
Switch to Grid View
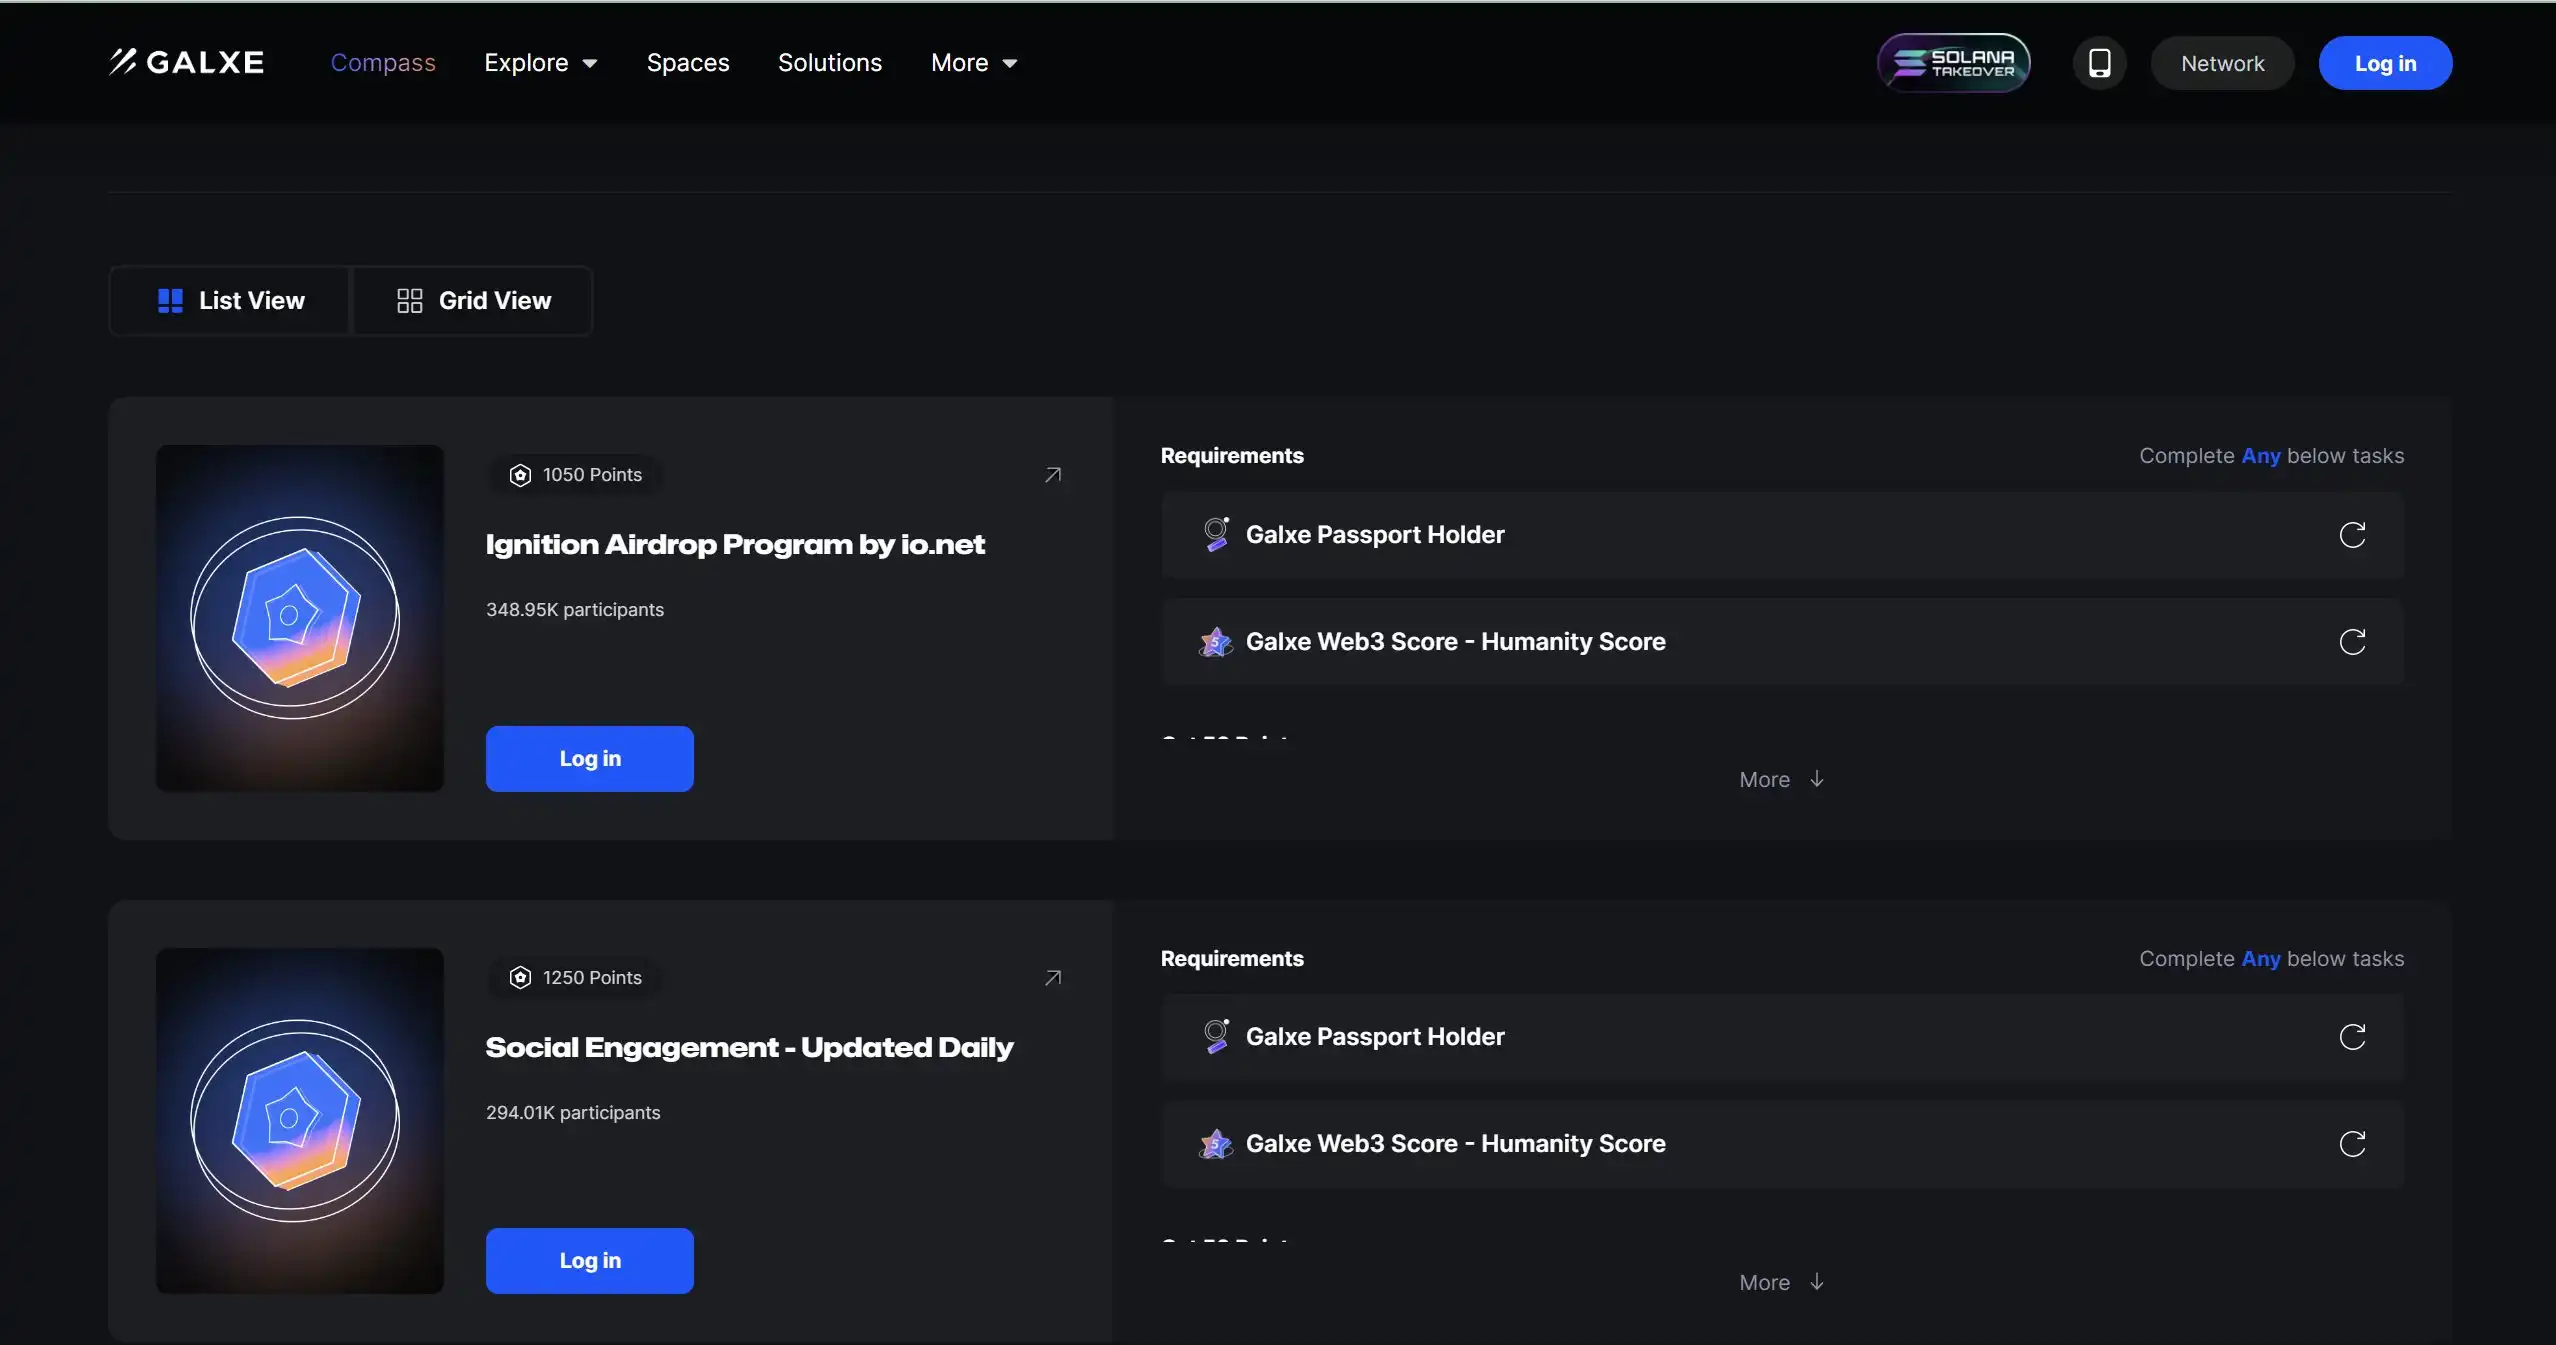click(473, 301)
